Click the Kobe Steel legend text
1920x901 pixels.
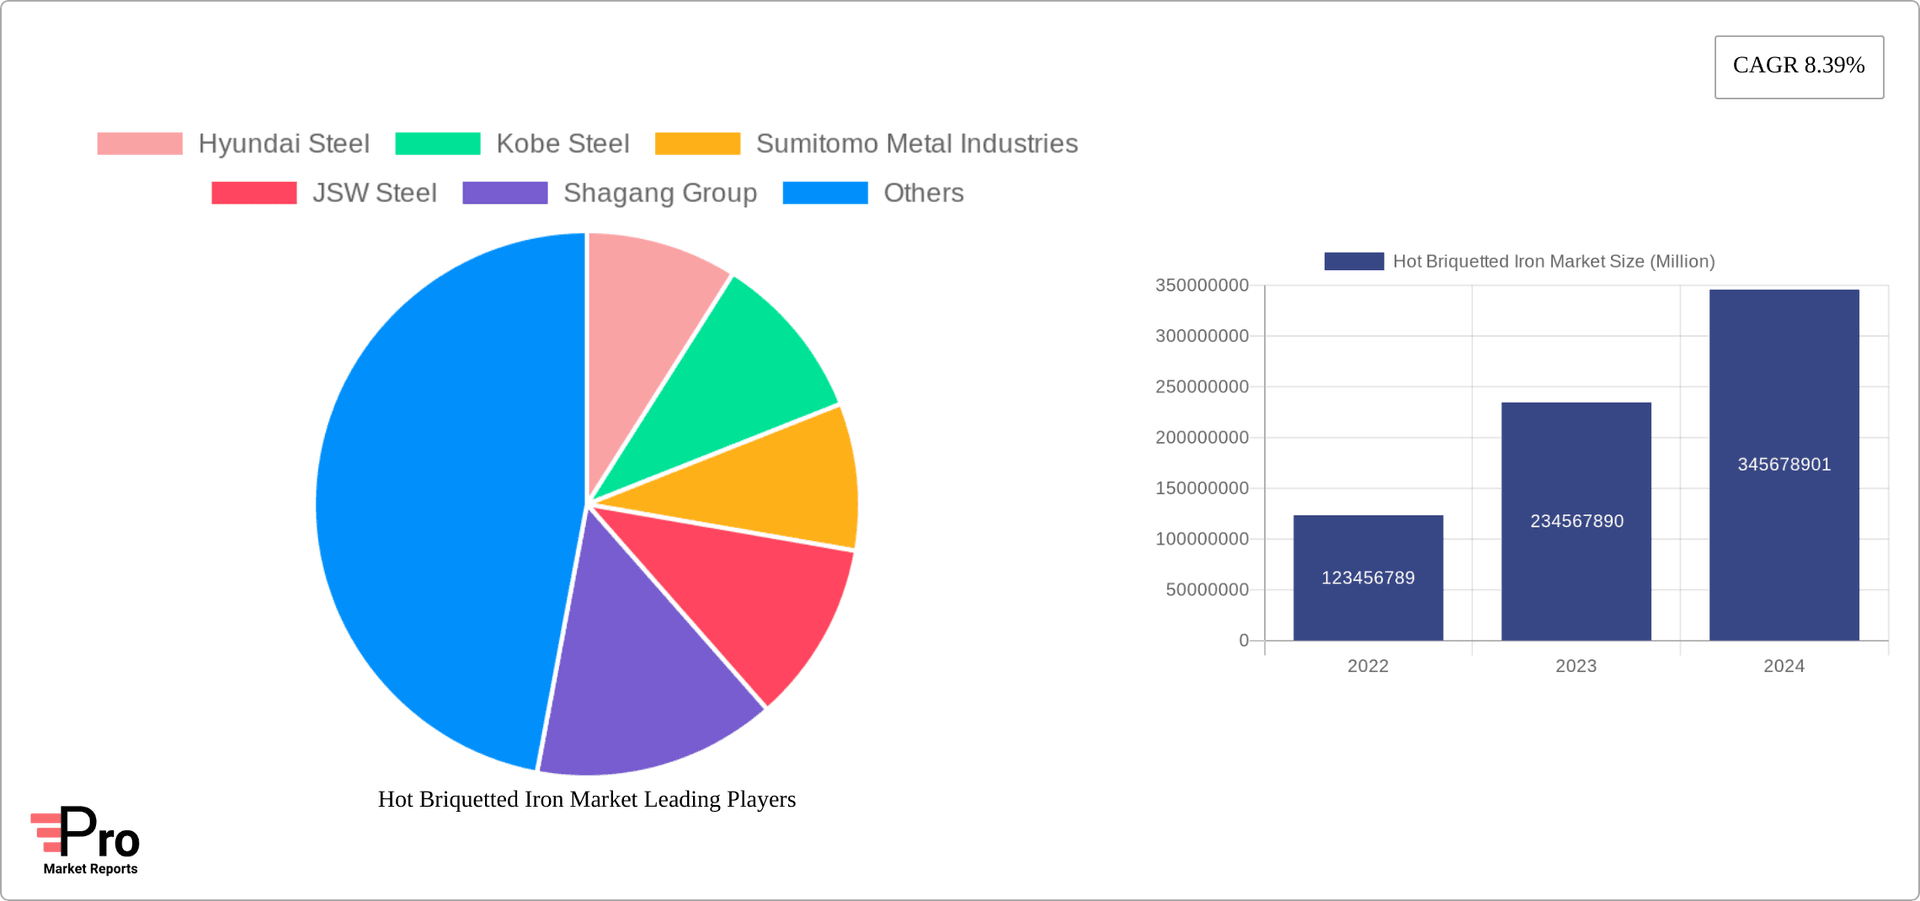coord(562,144)
